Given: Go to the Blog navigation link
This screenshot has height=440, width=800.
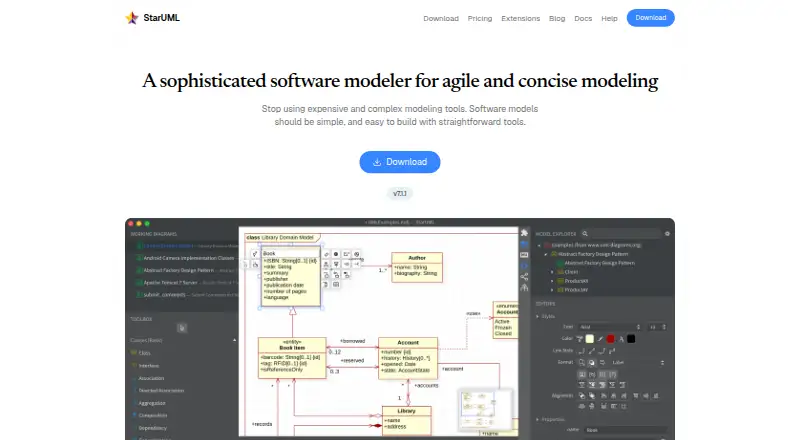Looking at the screenshot, I should click(557, 18).
